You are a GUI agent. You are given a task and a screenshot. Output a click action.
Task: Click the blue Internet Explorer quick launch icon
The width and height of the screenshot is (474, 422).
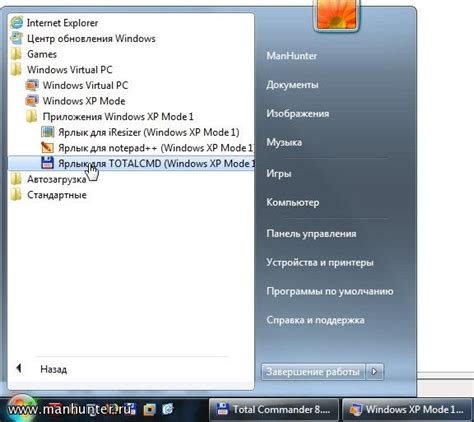point(168,409)
